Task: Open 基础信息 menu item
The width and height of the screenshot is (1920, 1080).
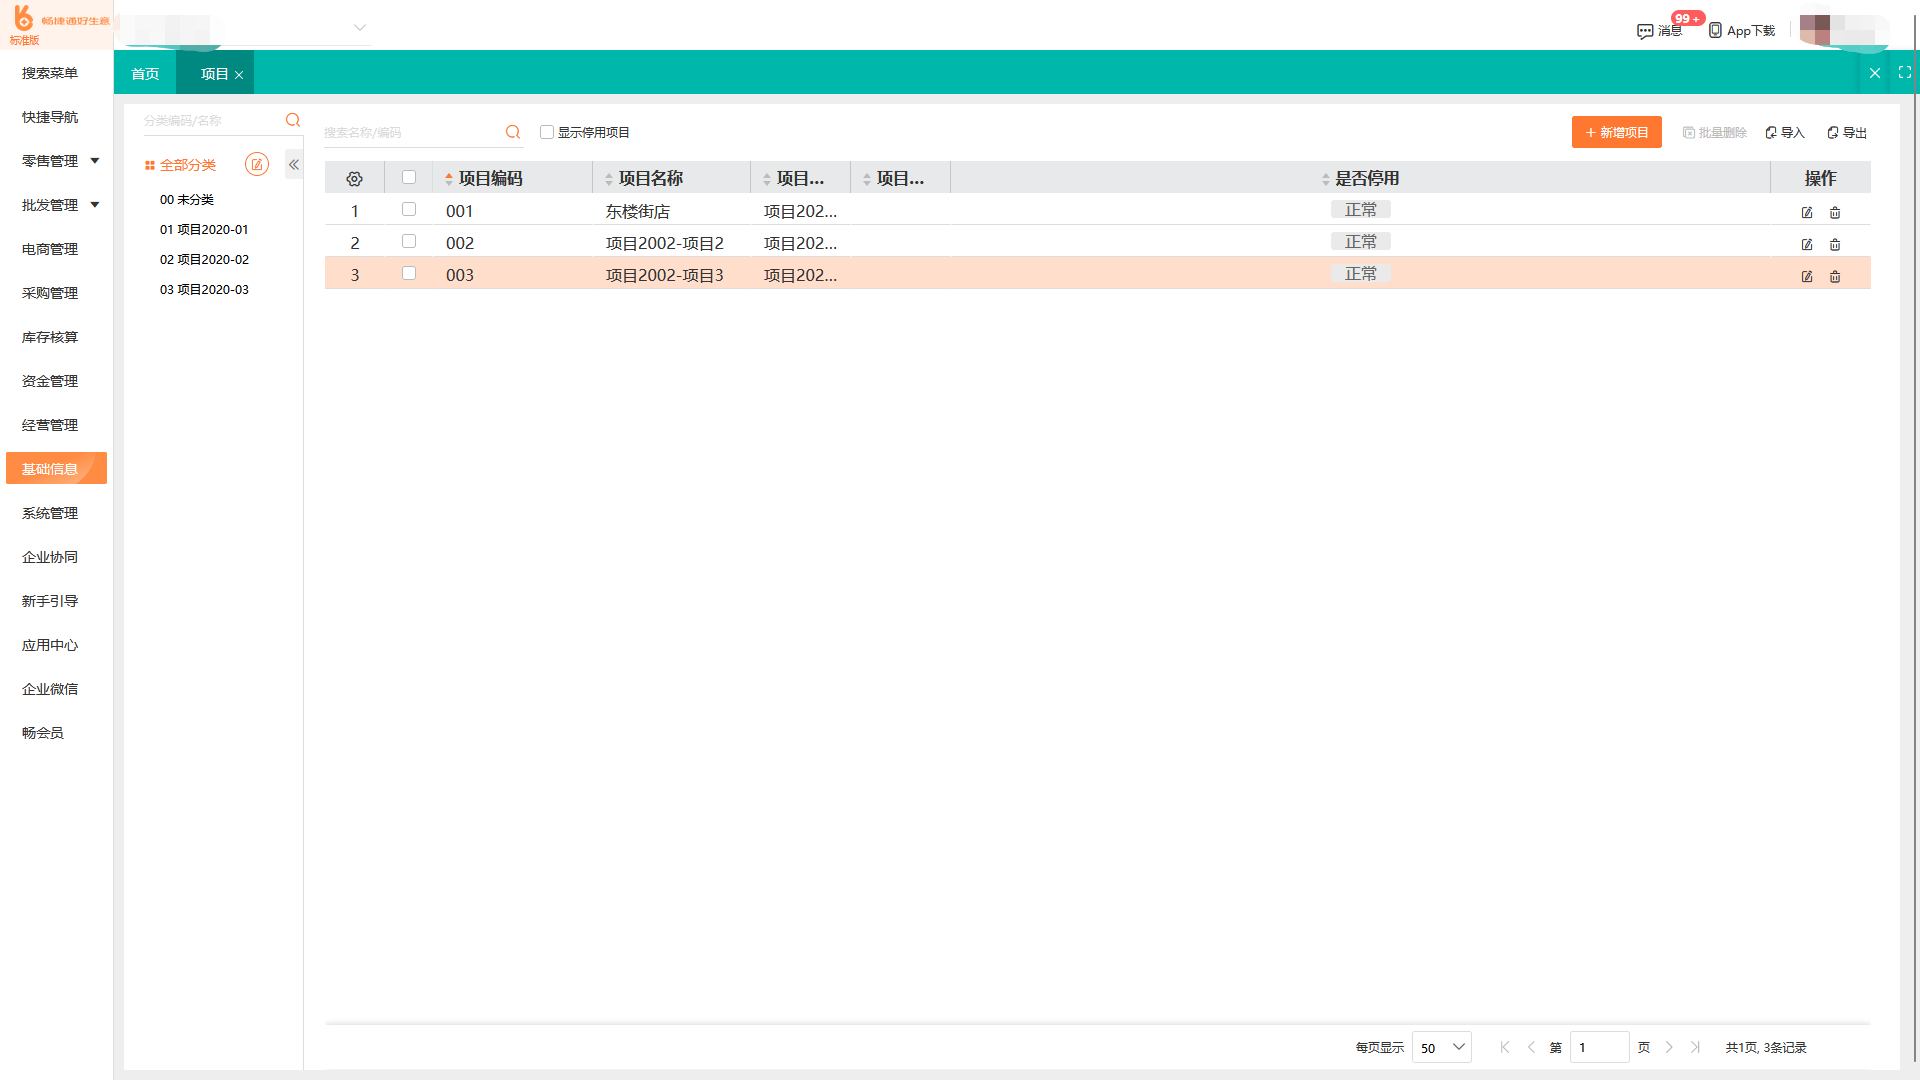Action: click(x=51, y=468)
